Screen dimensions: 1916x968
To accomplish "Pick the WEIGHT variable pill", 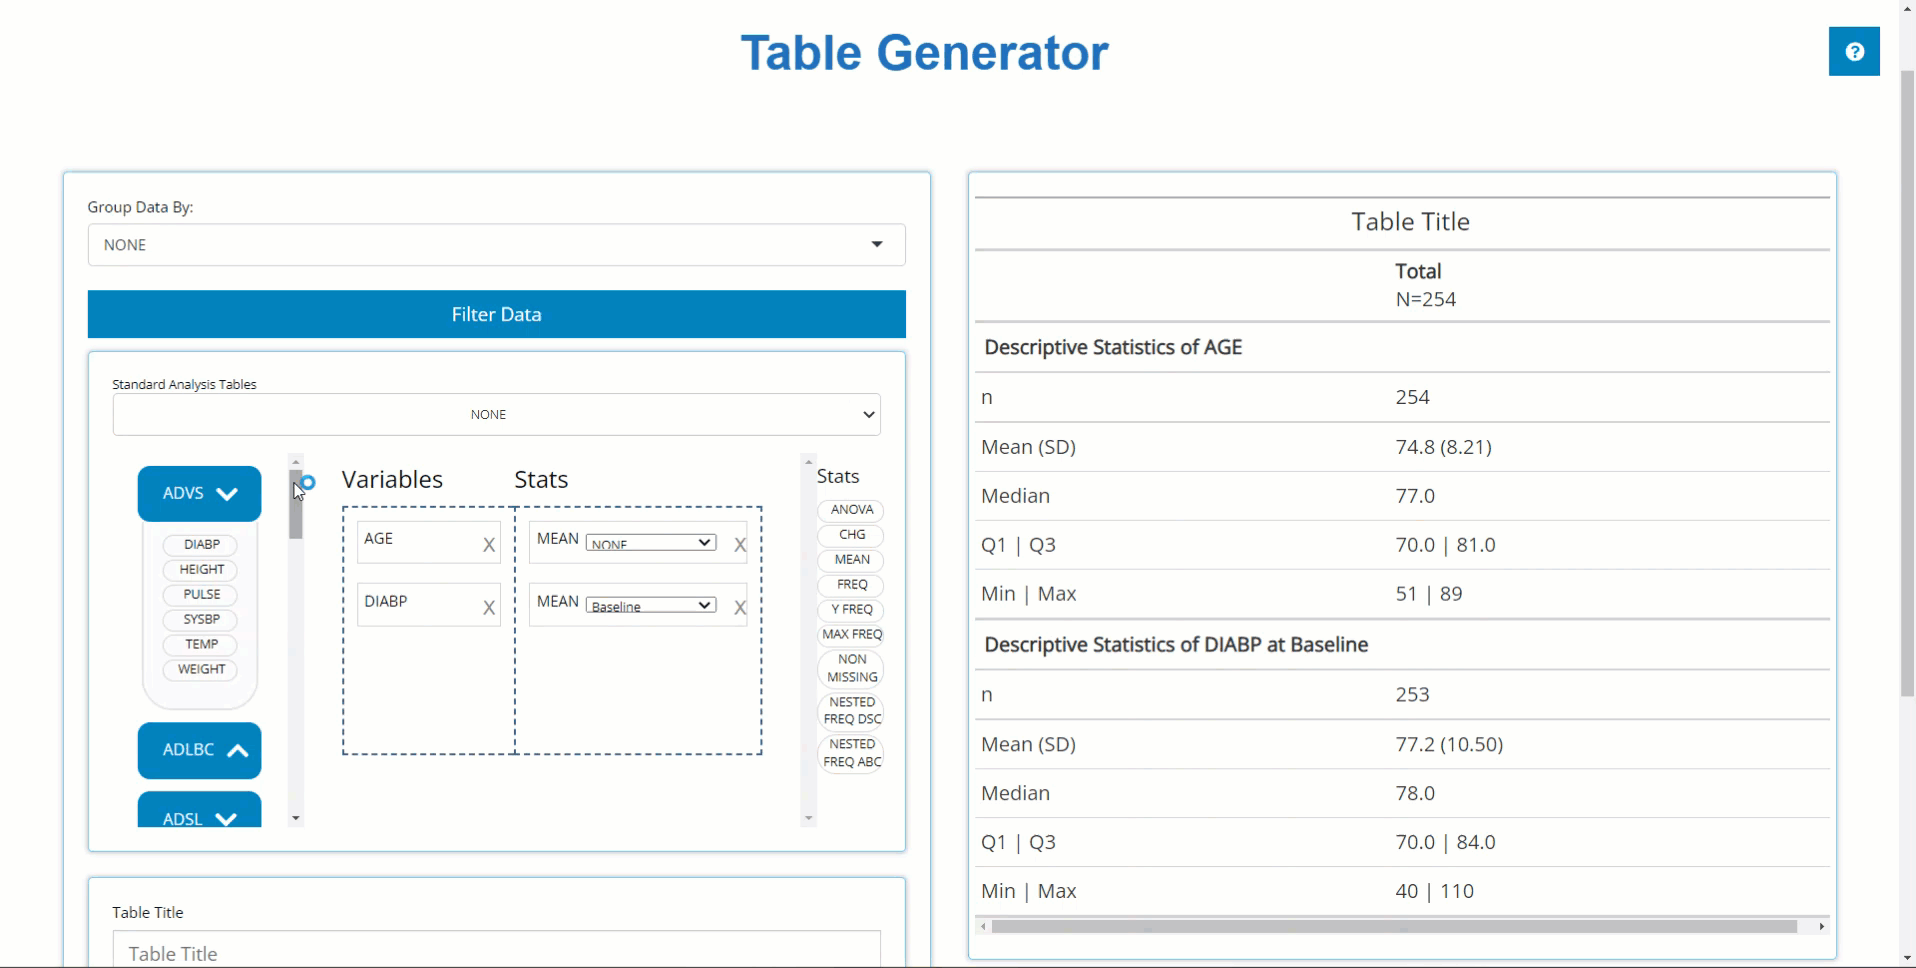I will [201, 670].
